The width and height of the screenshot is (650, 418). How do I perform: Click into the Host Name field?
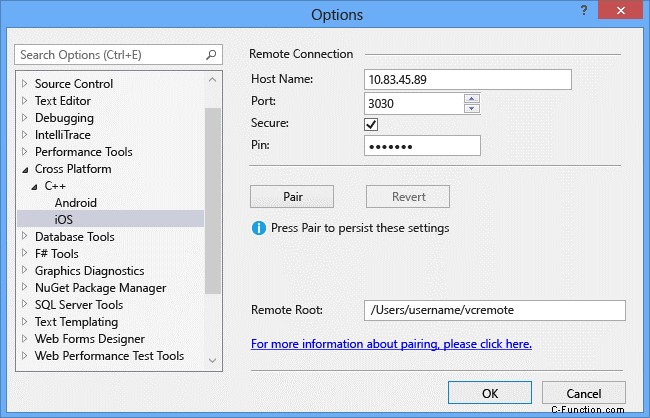click(468, 80)
